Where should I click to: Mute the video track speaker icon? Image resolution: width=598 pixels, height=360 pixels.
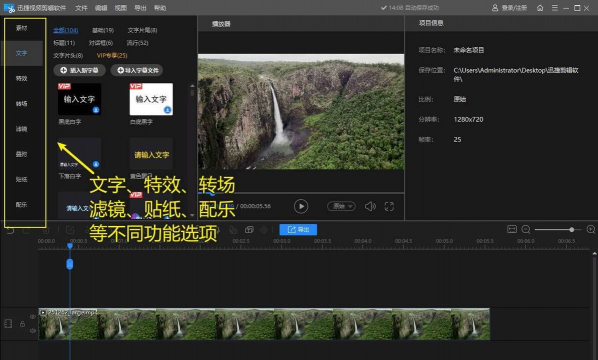click(x=33, y=331)
